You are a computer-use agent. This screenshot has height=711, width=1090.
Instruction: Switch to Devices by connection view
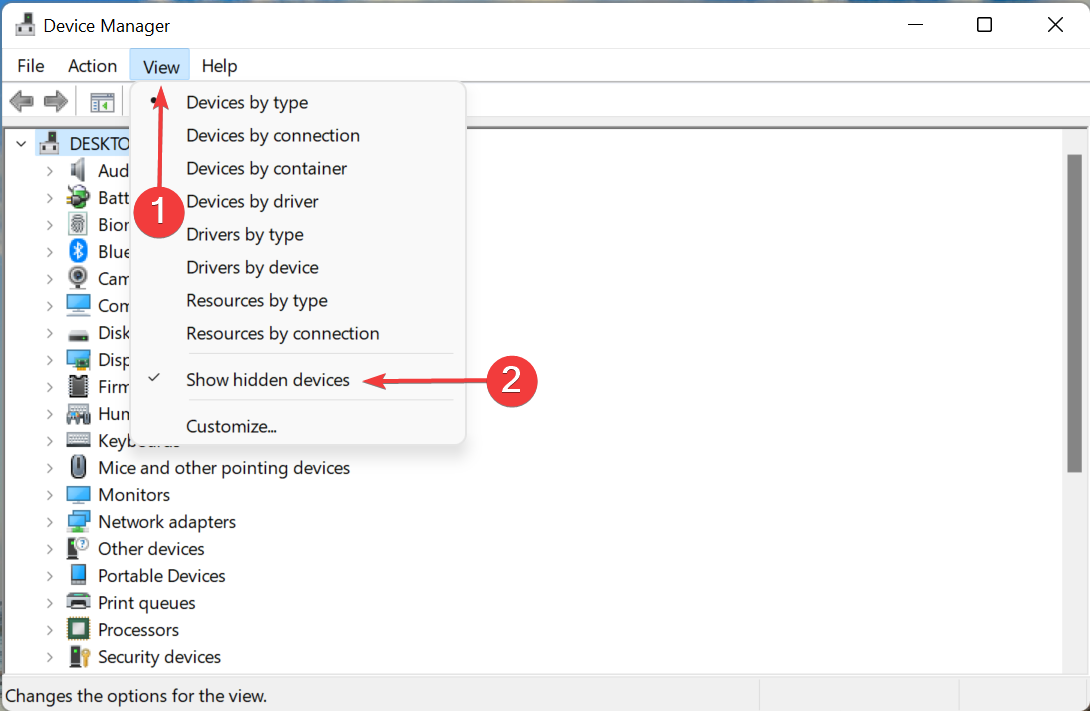273,135
